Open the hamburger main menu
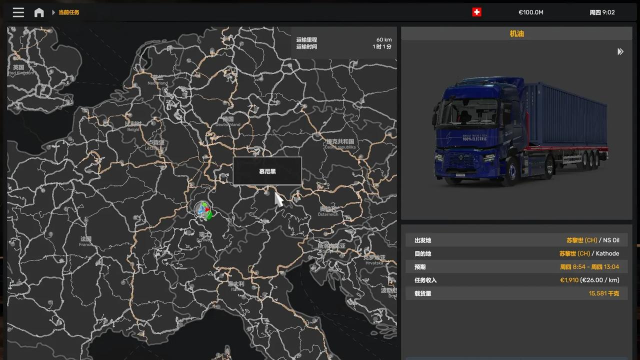 [x=18, y=12]
